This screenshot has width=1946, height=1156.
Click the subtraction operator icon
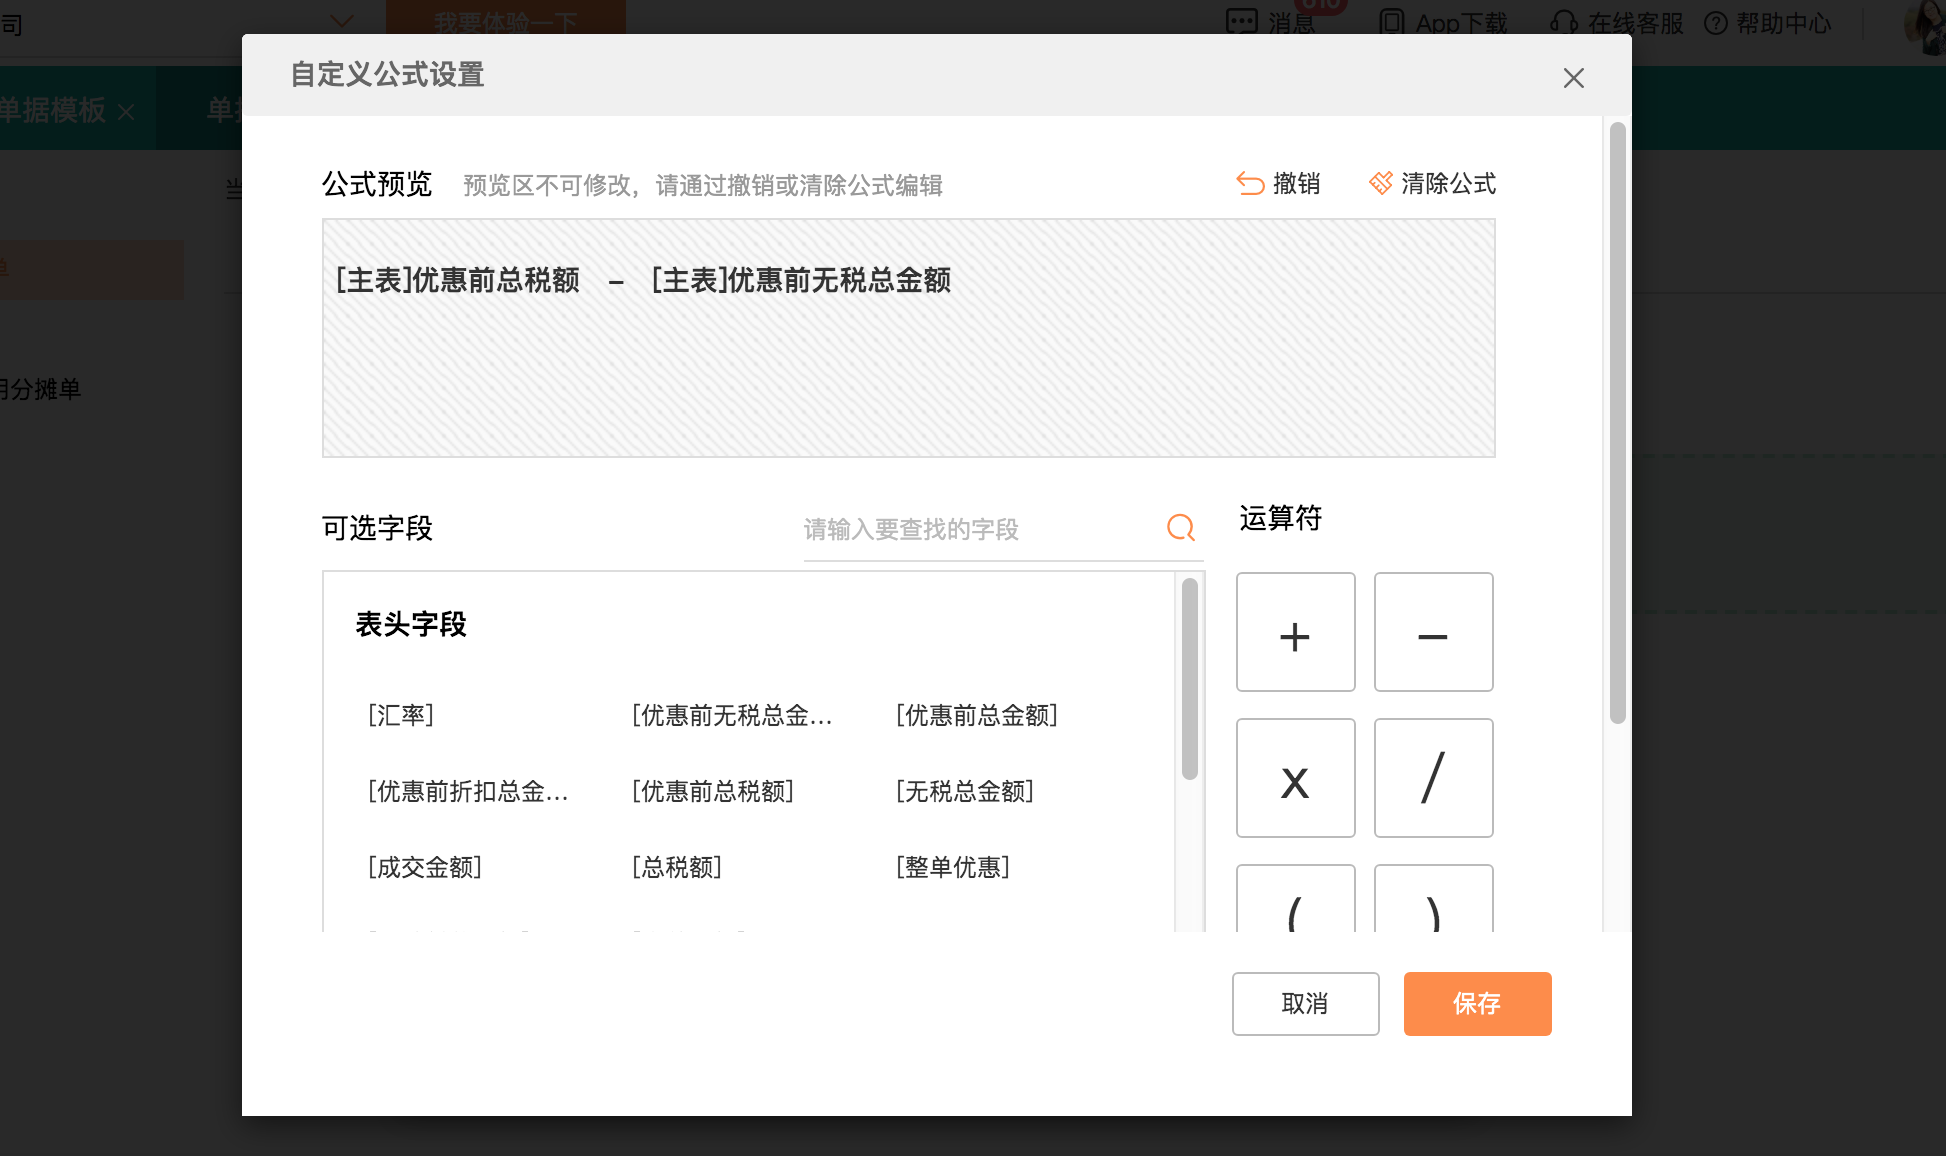(x=1433, y=632)
